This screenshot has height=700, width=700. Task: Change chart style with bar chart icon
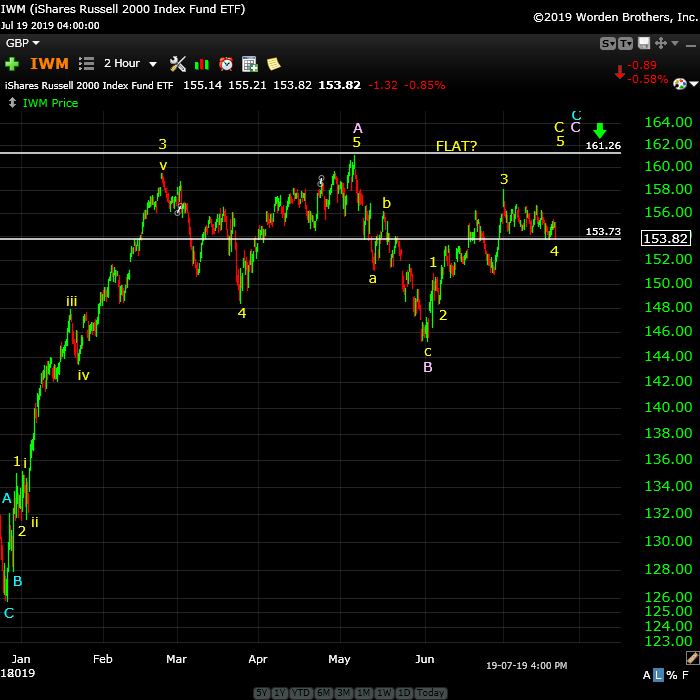202,64
